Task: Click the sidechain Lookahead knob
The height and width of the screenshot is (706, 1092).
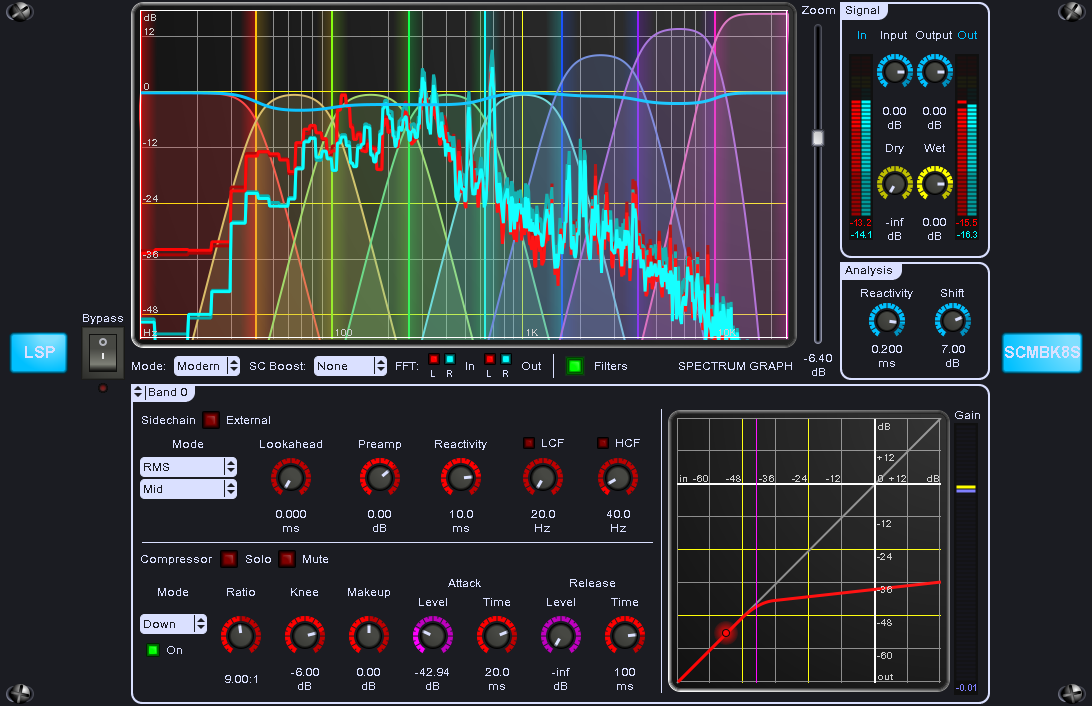Action: coord(290,478)
